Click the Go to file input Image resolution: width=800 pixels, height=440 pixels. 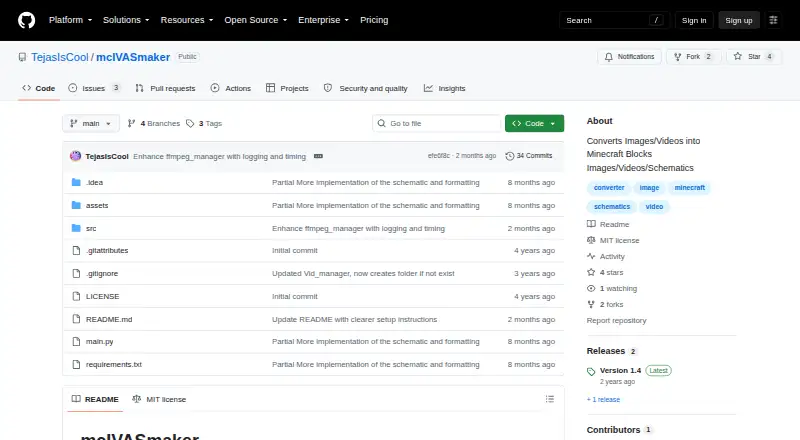pyautogui.click(x=437, y=124)
